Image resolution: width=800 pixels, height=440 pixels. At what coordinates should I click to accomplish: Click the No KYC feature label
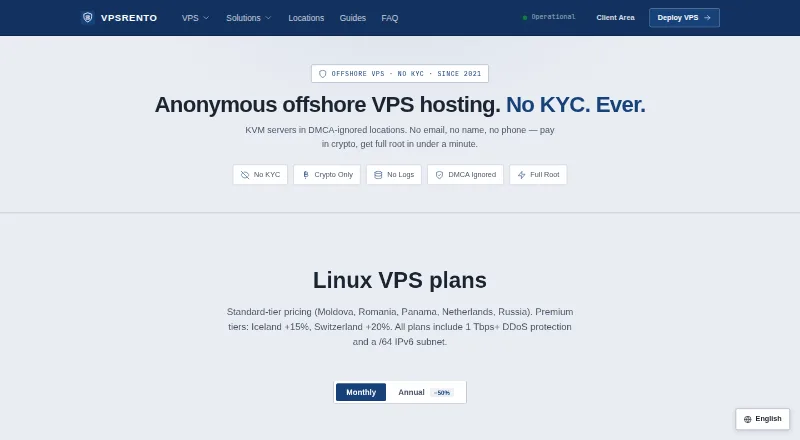tap(267, 175)
